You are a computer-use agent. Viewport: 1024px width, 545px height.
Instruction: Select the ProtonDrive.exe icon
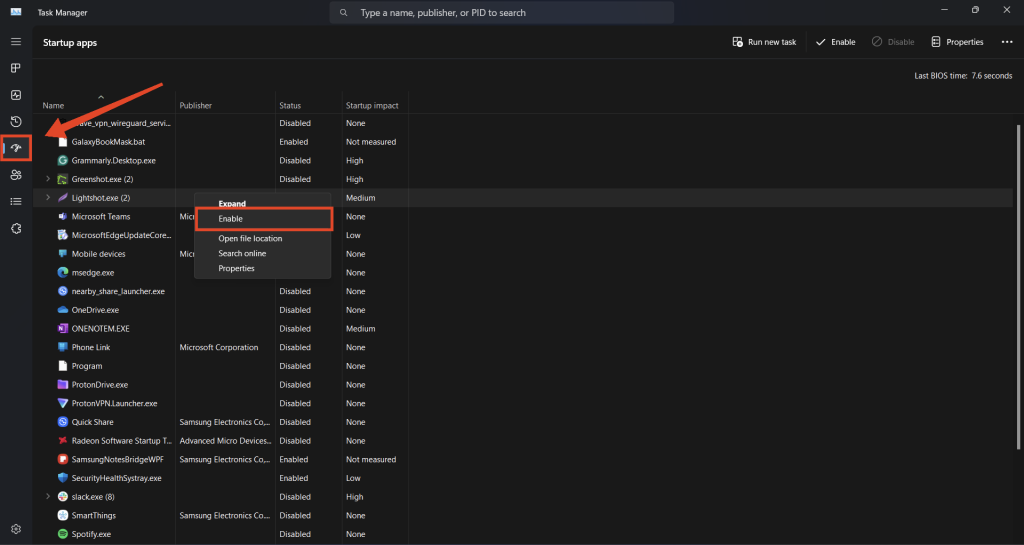click(x=63, y=384)
